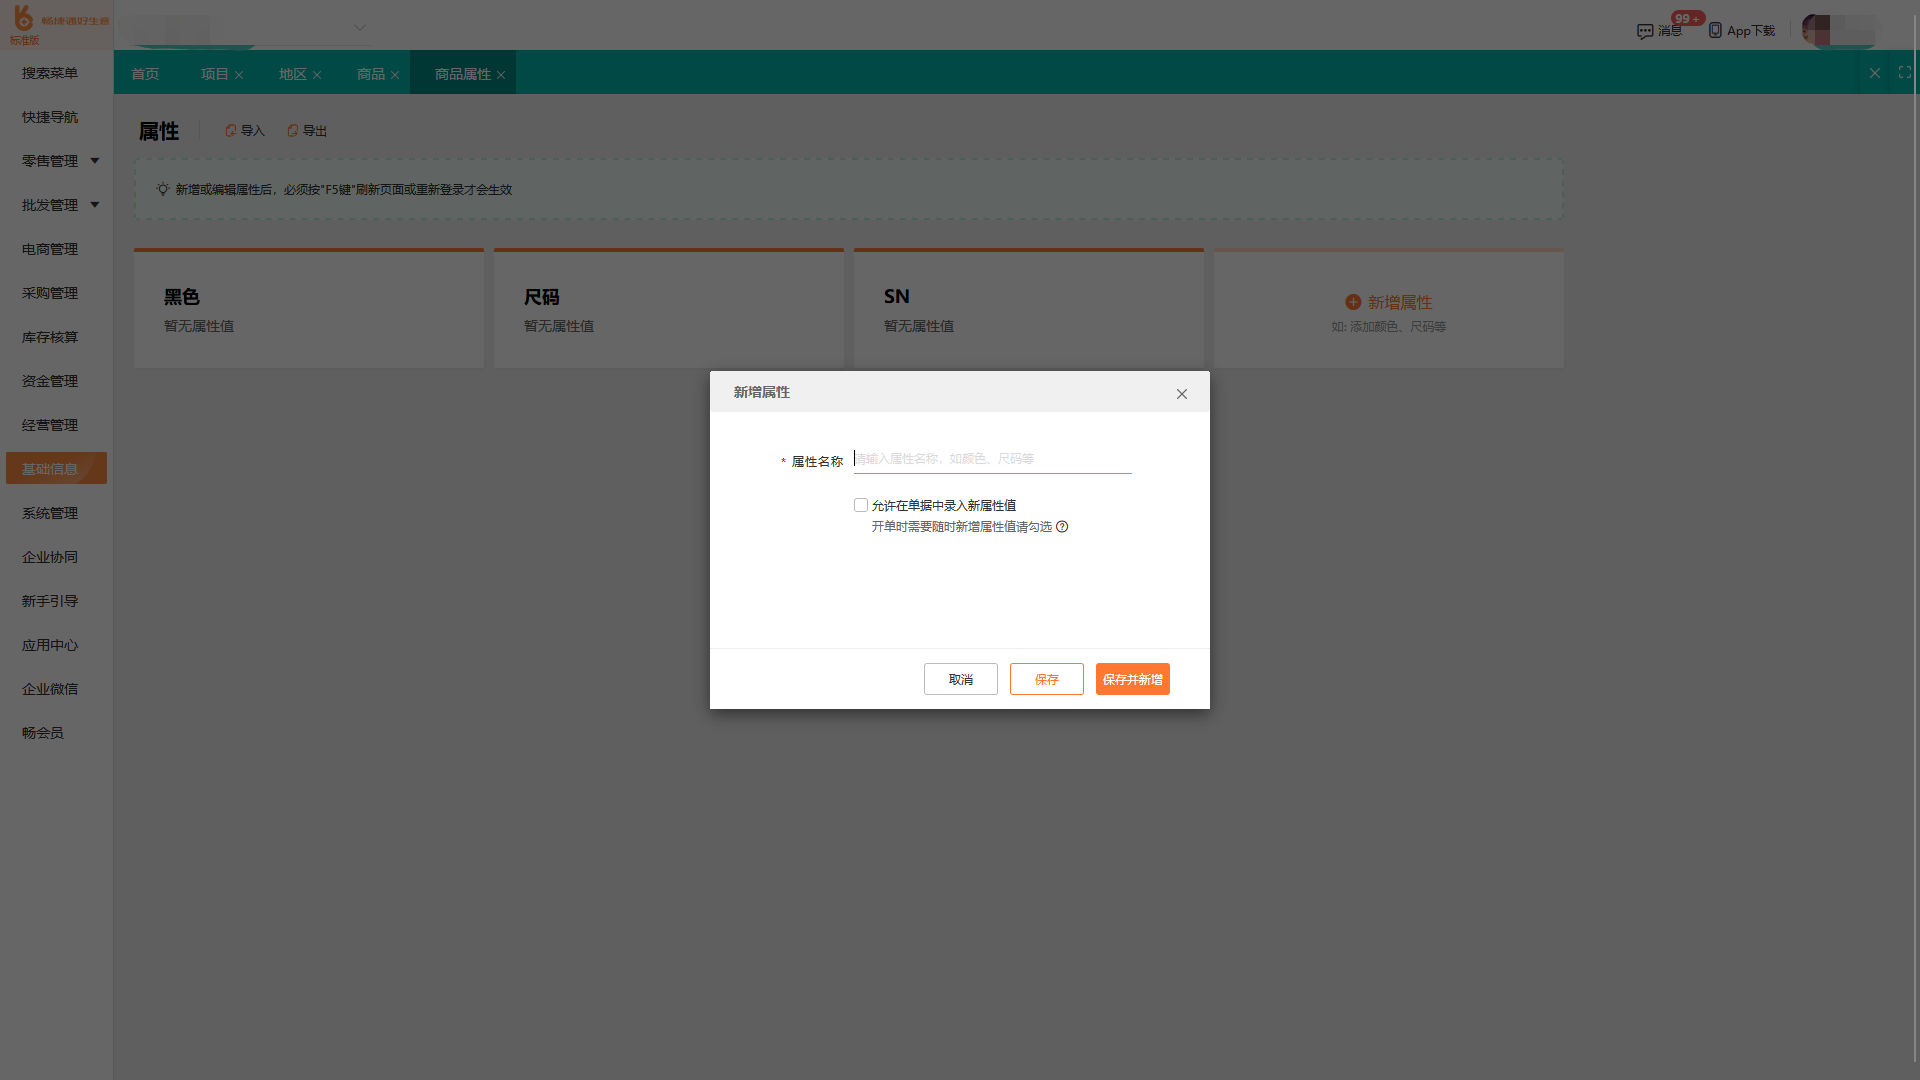Toggle 允许在单据中录入新属性值 checkbox
Screen dimensions: 1920x1080
860,504
